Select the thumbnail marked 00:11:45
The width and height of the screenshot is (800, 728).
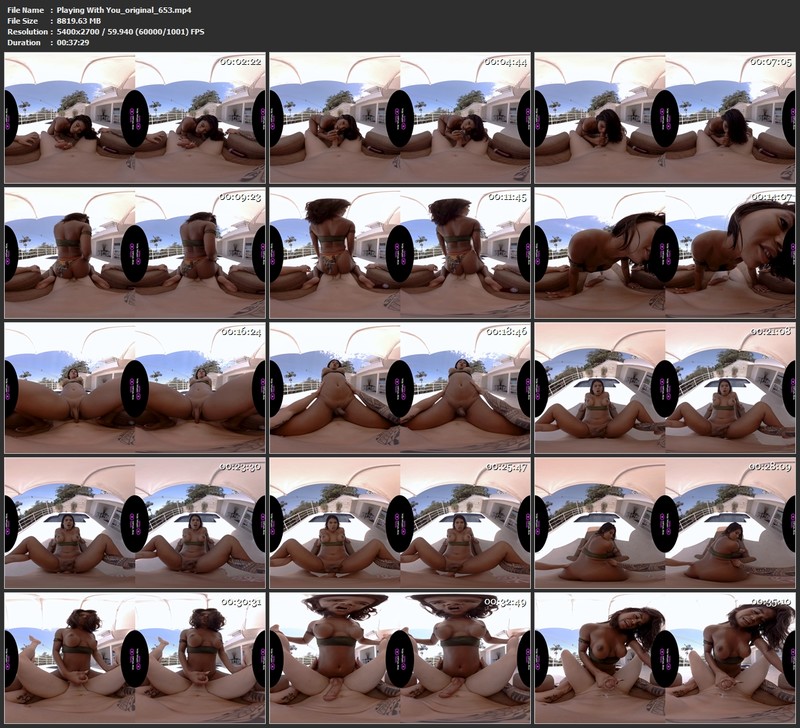[x=400, y=253]
